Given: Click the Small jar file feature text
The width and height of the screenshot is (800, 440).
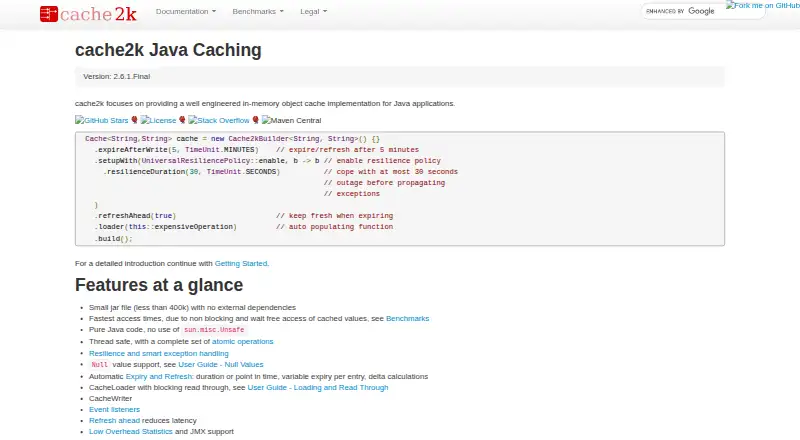Looking at the screenshot, I should pos(192,307).
